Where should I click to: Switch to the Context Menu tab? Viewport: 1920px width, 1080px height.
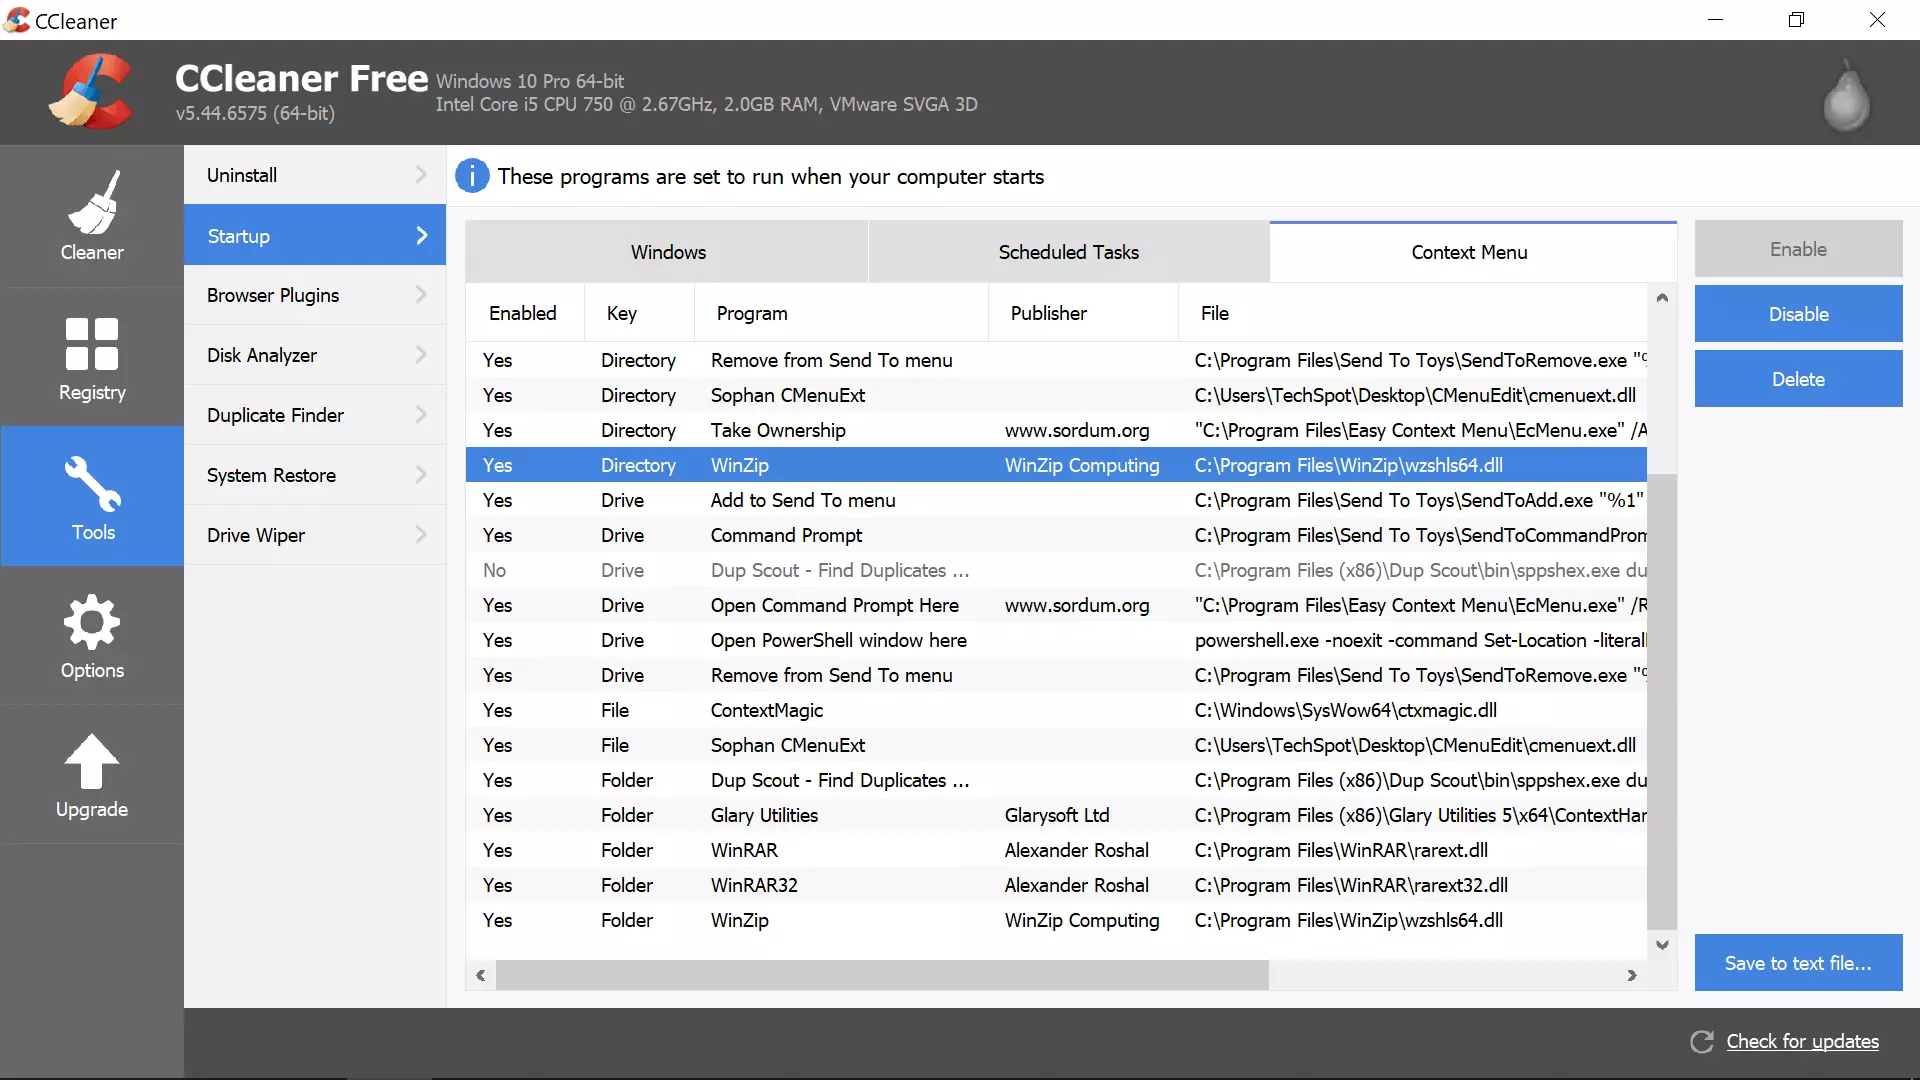coord(1468,251)
